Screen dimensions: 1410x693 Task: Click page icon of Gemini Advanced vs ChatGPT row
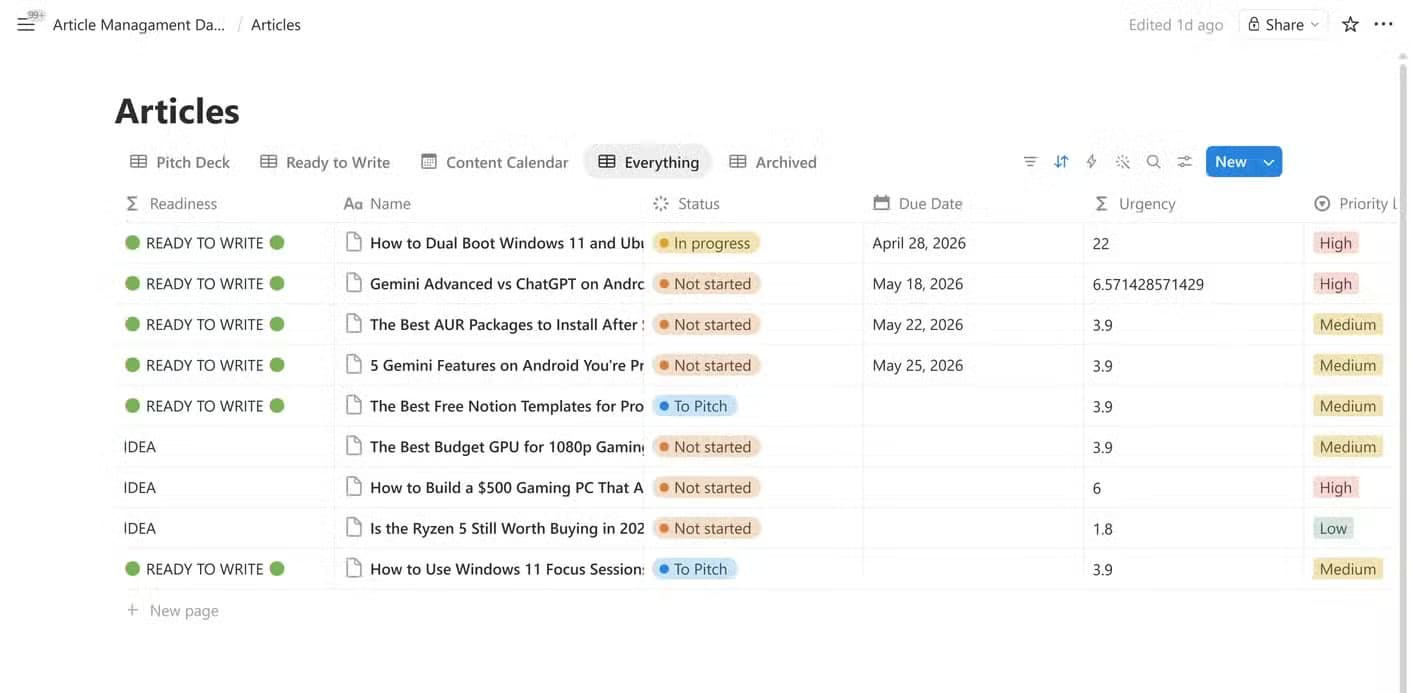[x=353, y=283]
